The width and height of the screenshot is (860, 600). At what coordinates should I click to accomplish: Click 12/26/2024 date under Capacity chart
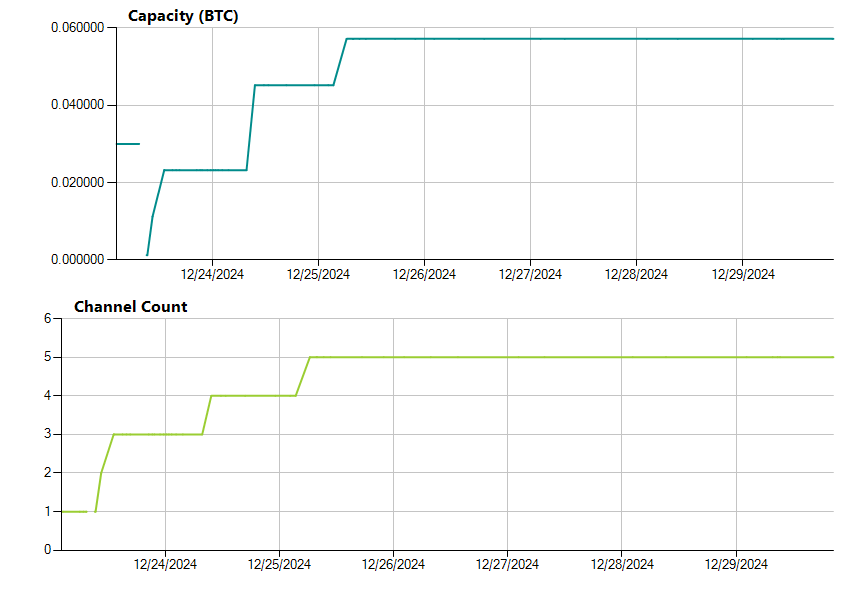[424, 274]
